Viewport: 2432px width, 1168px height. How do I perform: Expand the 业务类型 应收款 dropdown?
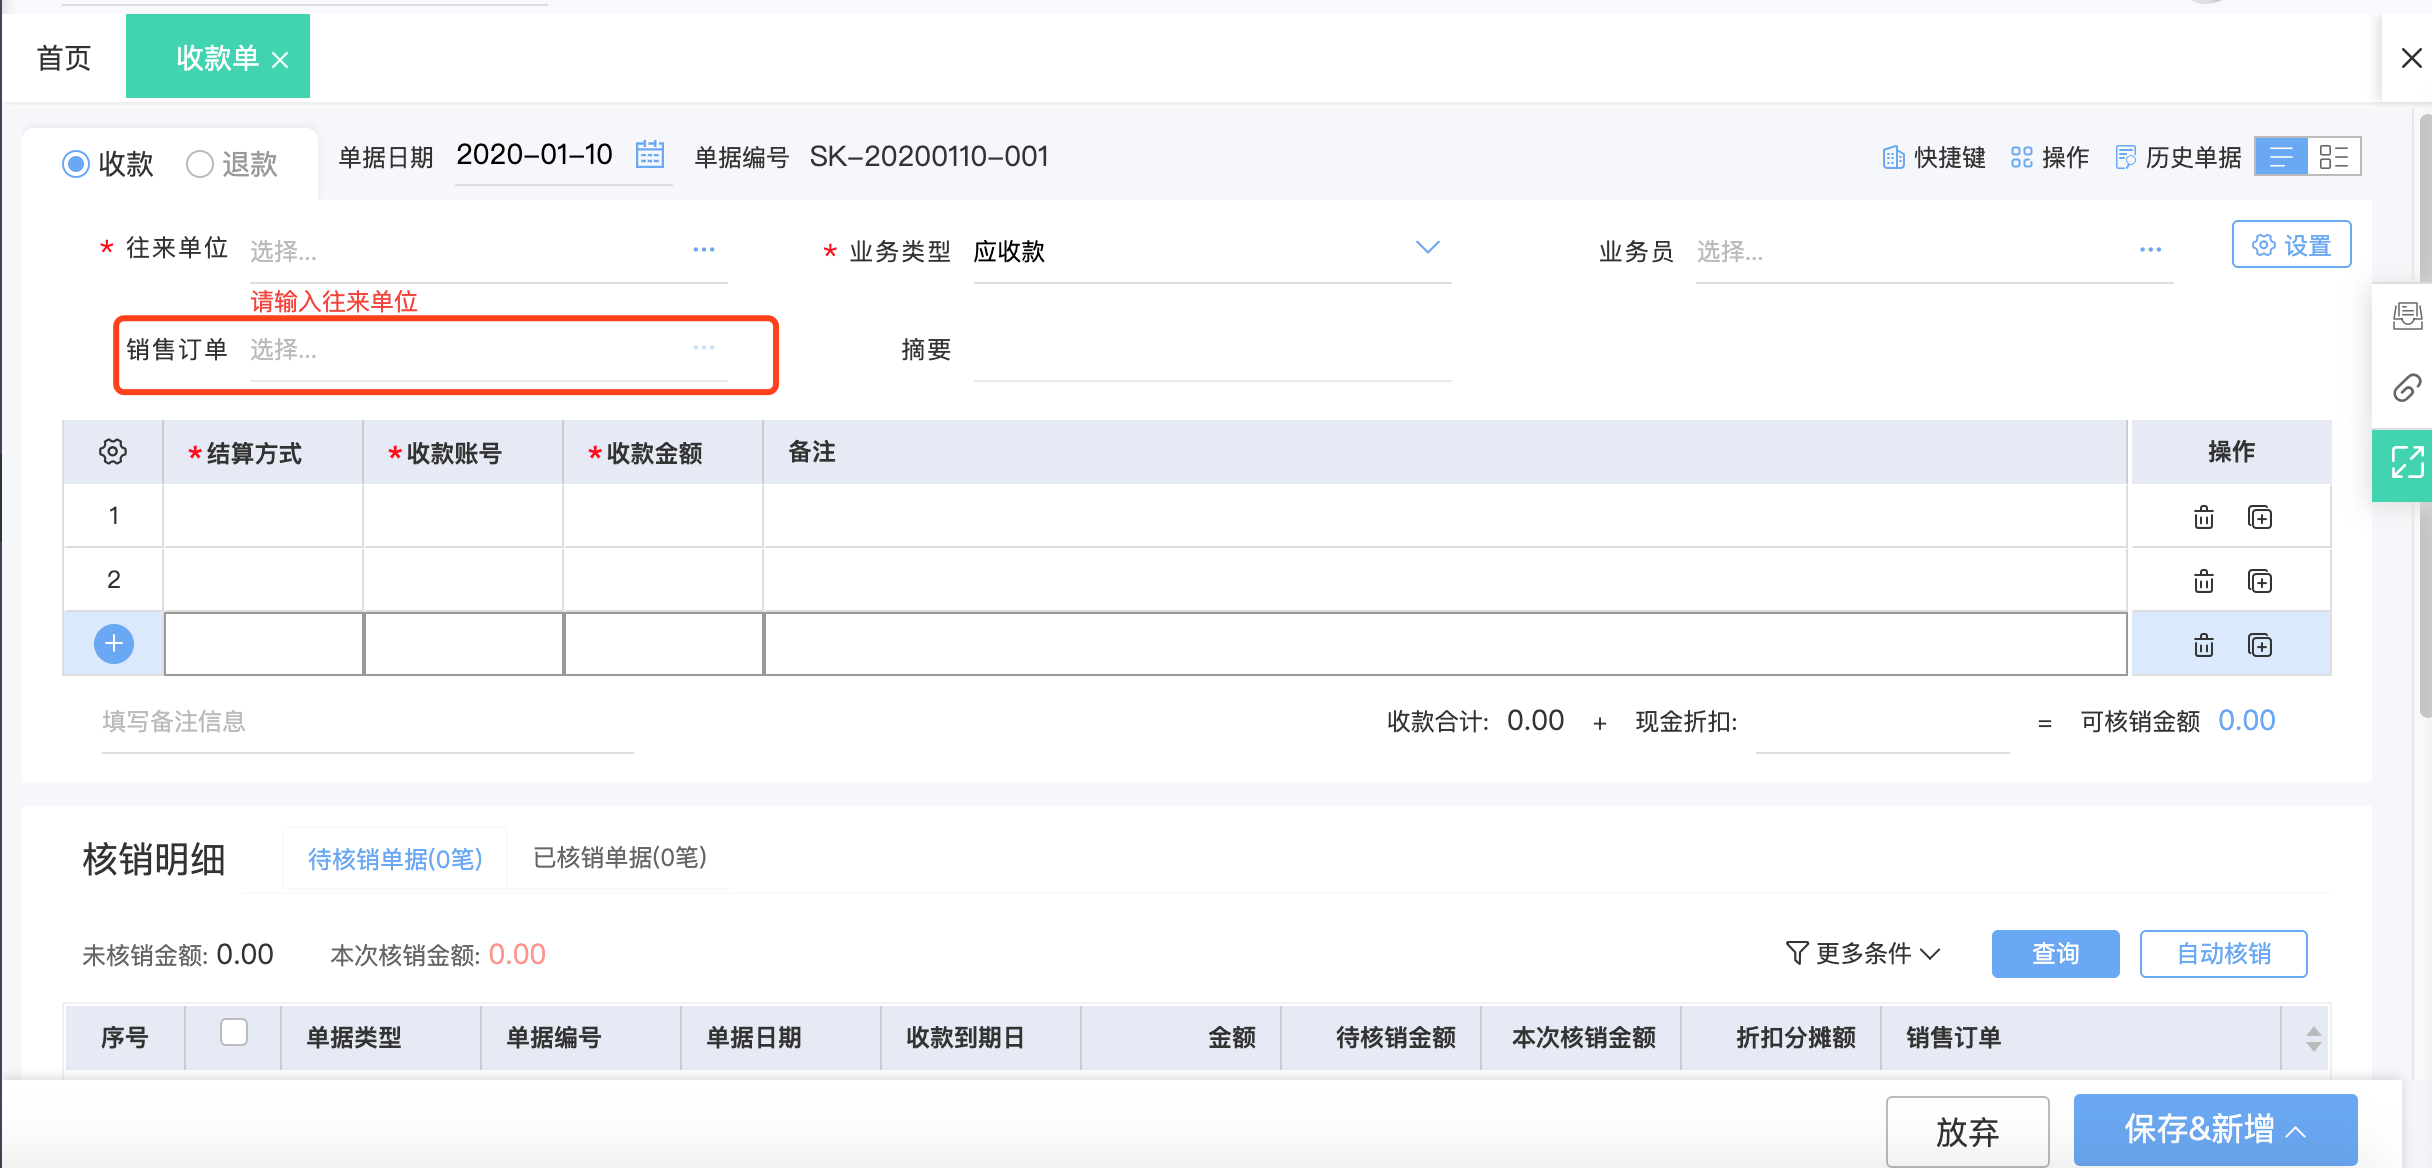1427,248
